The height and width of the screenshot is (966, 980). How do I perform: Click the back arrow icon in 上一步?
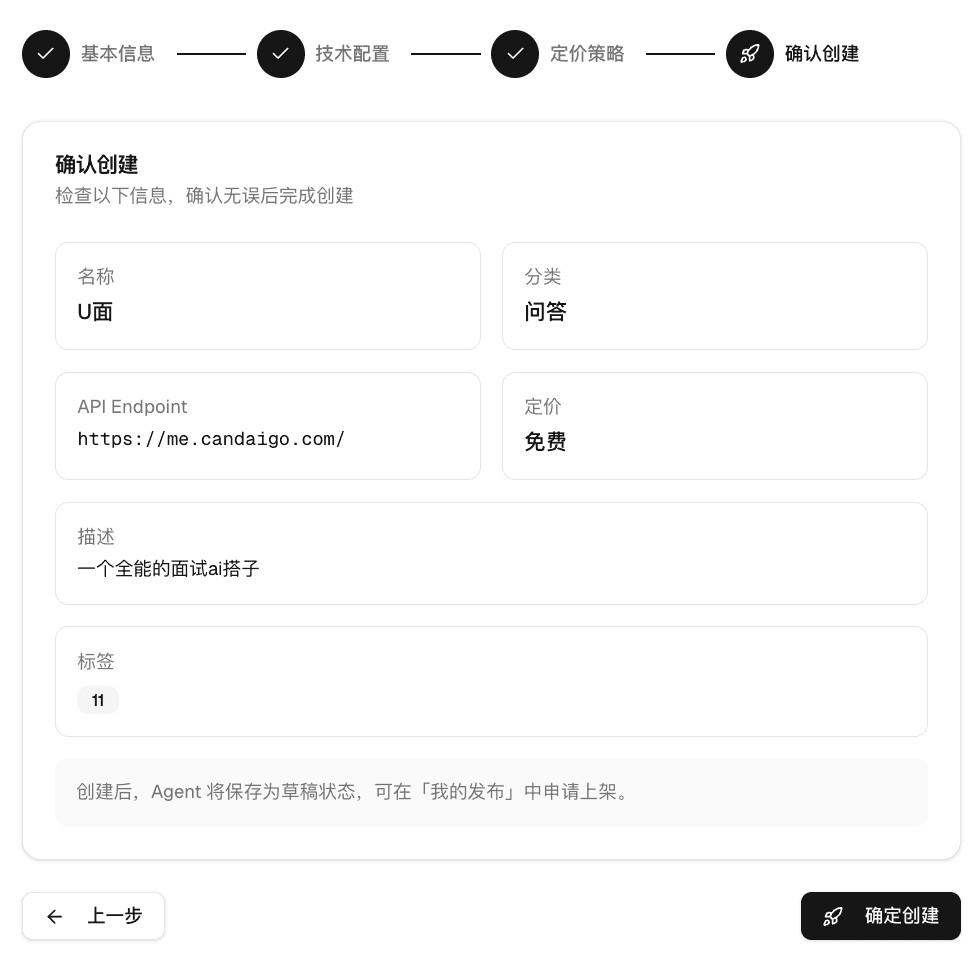[x=54, y=916]
